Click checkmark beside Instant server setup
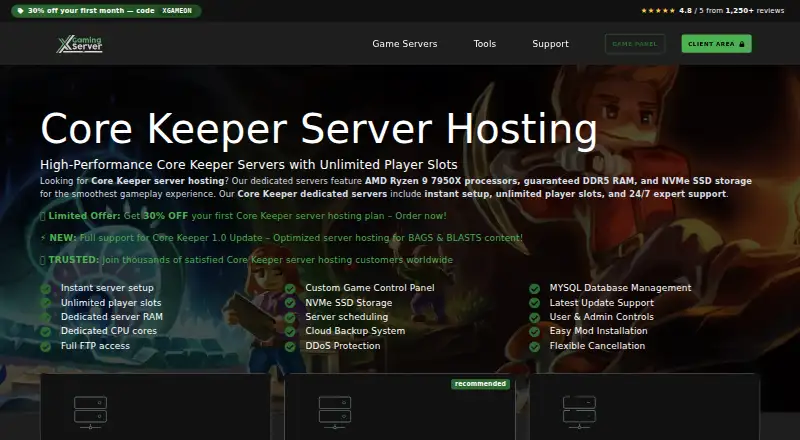 45,288
